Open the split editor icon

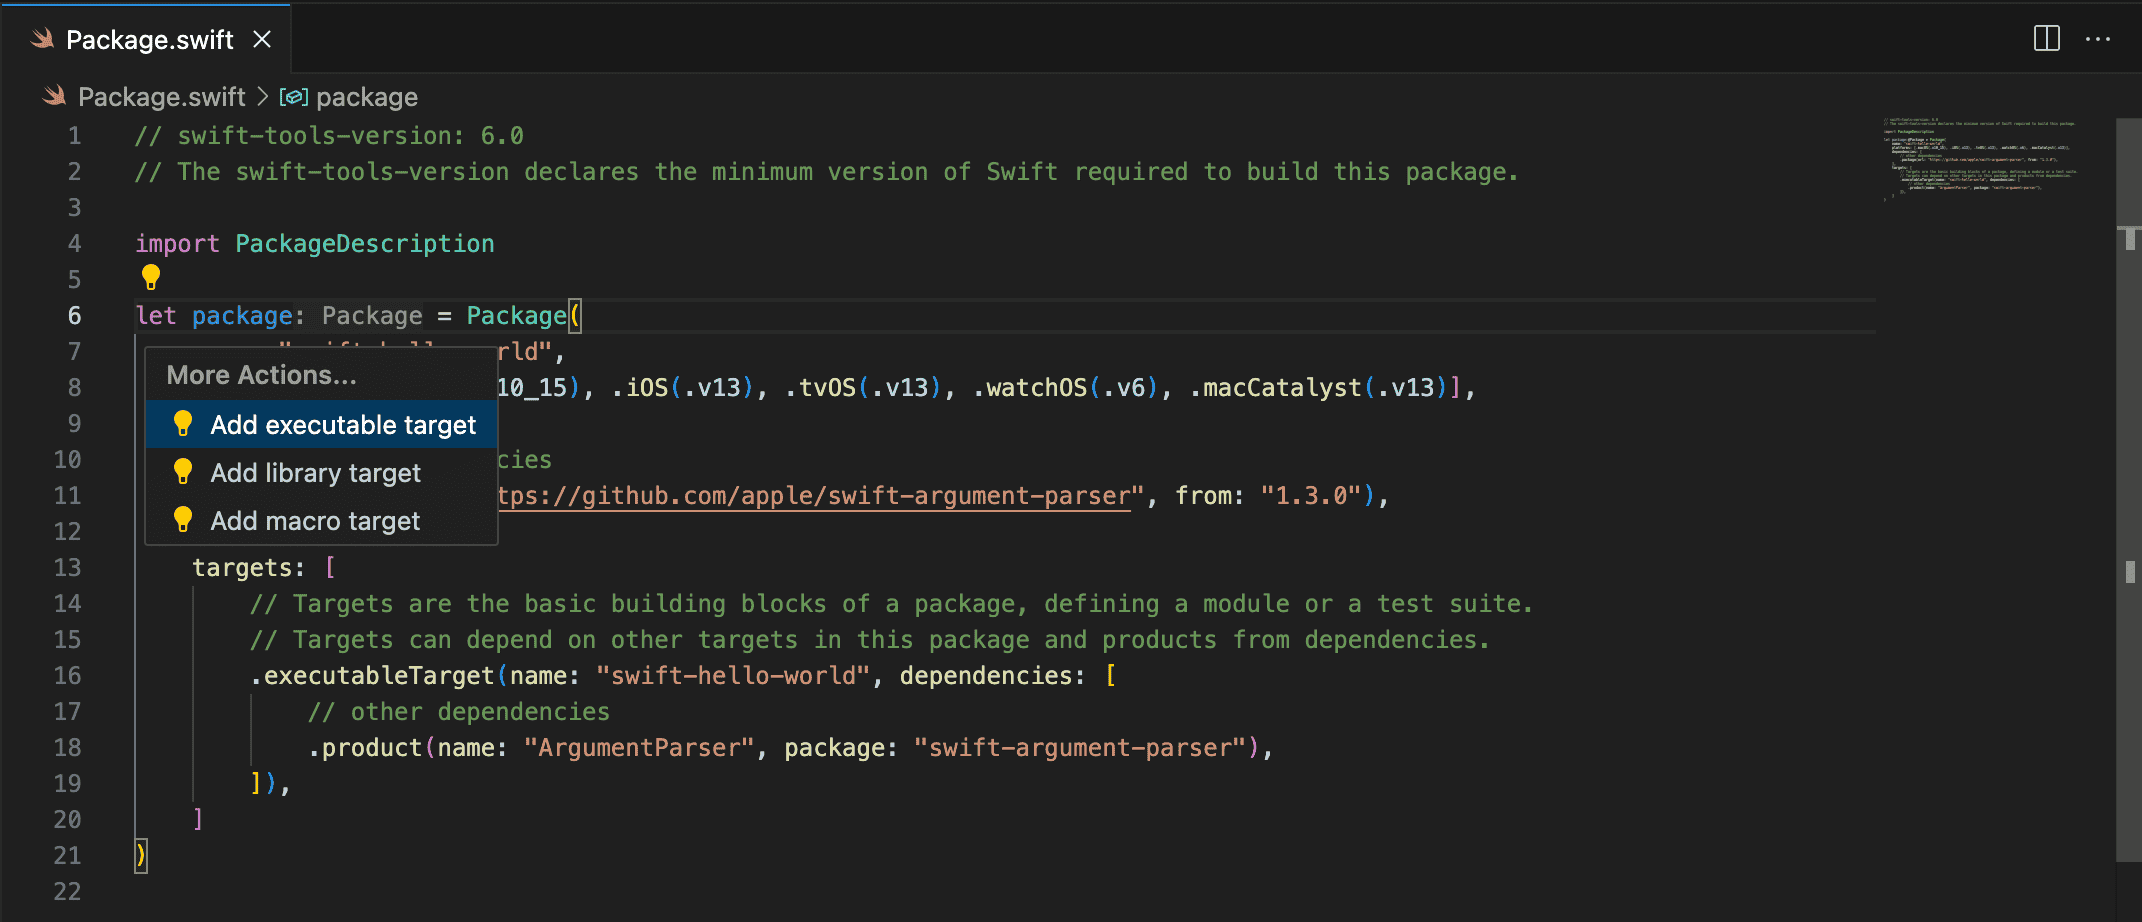click(2046, 39)
